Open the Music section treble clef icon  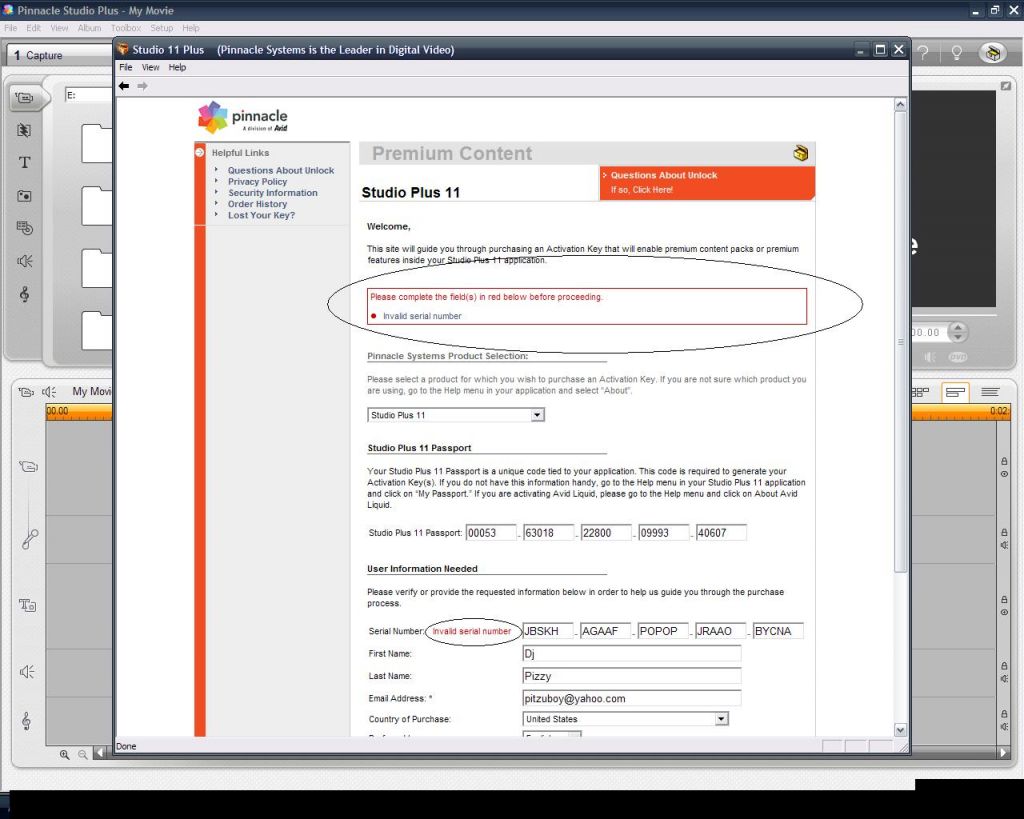coord(25,294)
